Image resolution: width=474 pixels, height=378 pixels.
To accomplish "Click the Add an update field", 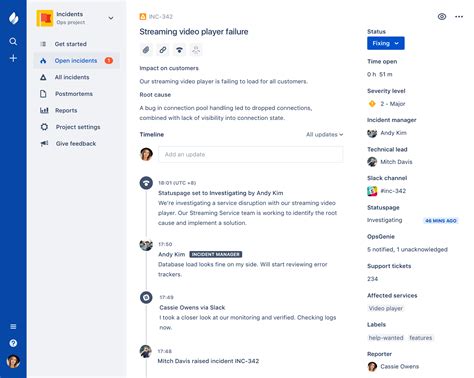I will (x=251, y=154).
